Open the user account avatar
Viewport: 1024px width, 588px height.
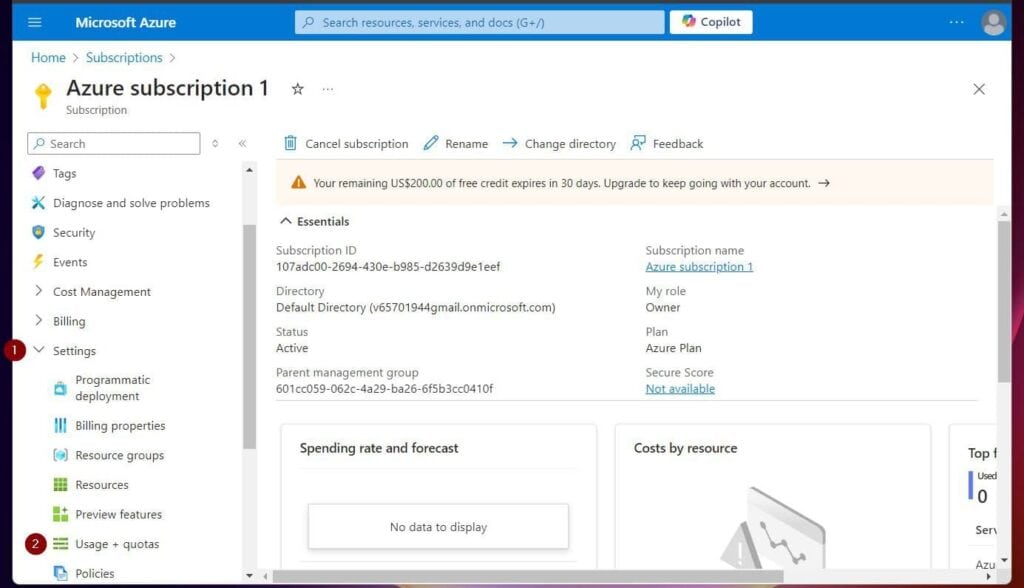pyautogui.click(x=993, y=23)
